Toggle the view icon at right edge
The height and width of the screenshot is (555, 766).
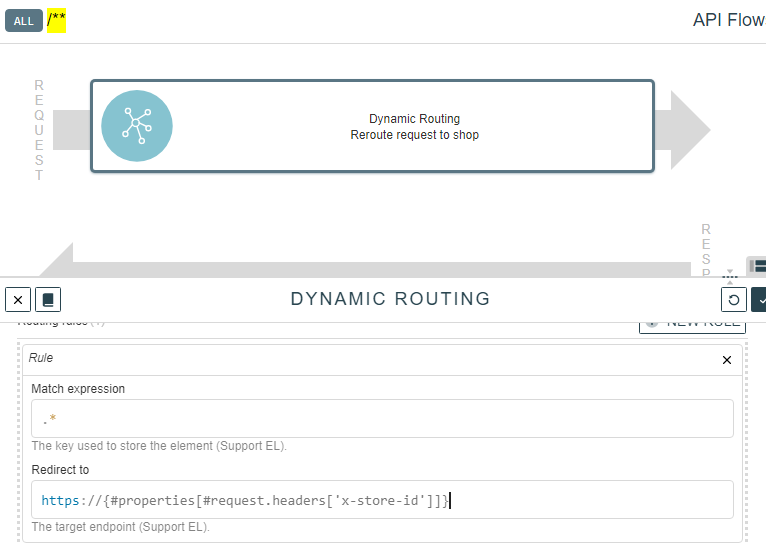tap(758, 266)
